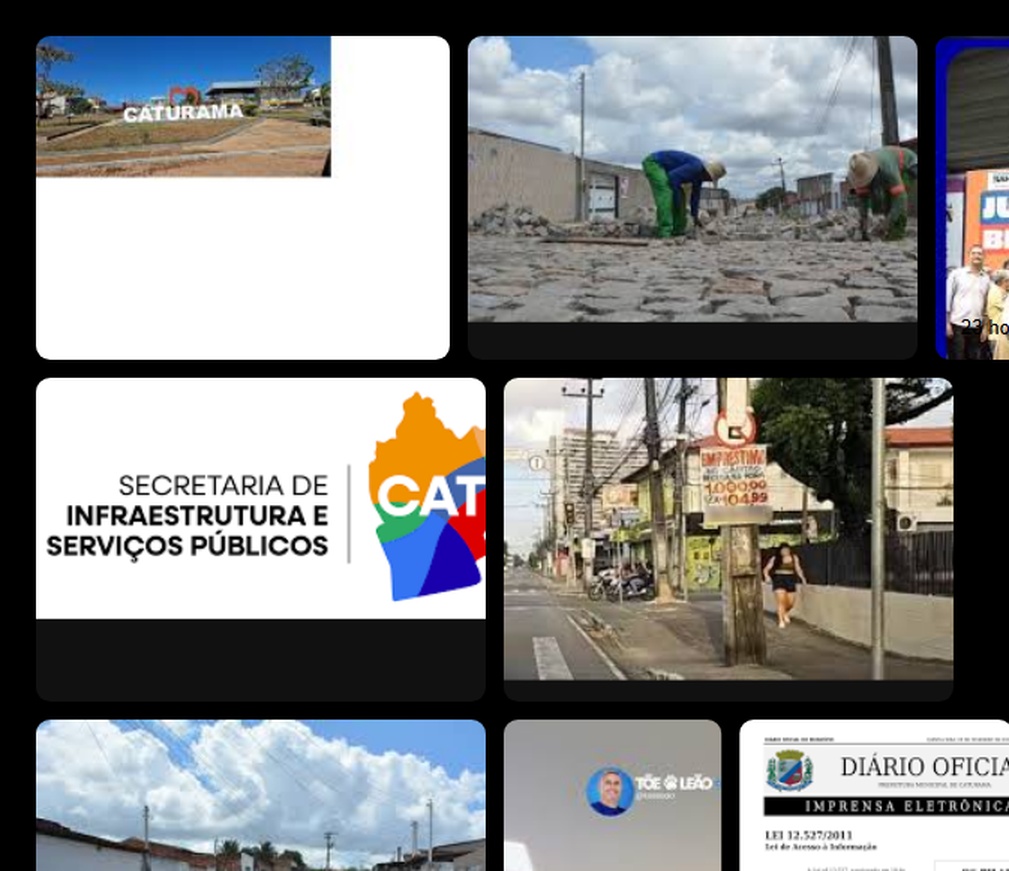Image resolution: width=1009 pixels, height=871 pixels.
Task: Click the dark caption bar under cobblestone photo
Action: pos(692,340)
